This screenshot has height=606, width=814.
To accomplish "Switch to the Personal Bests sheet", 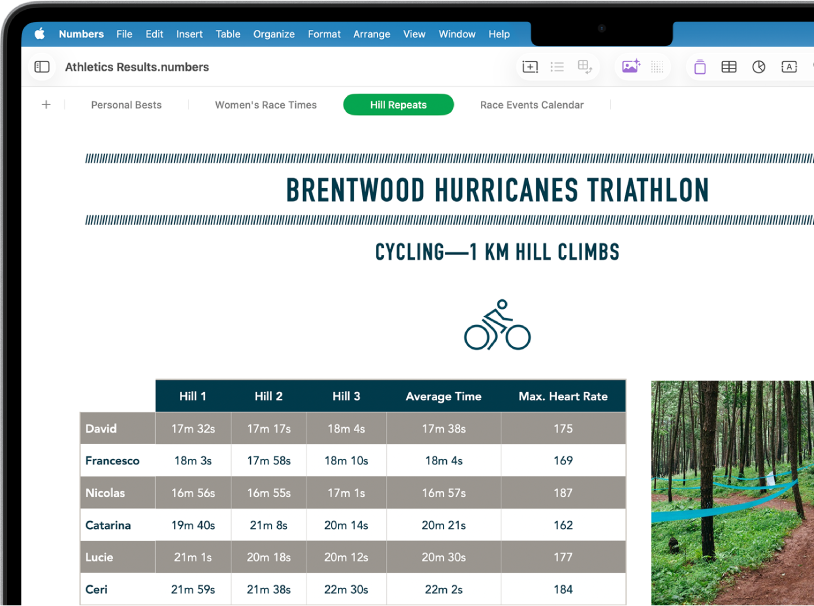I will pos(126,104).
